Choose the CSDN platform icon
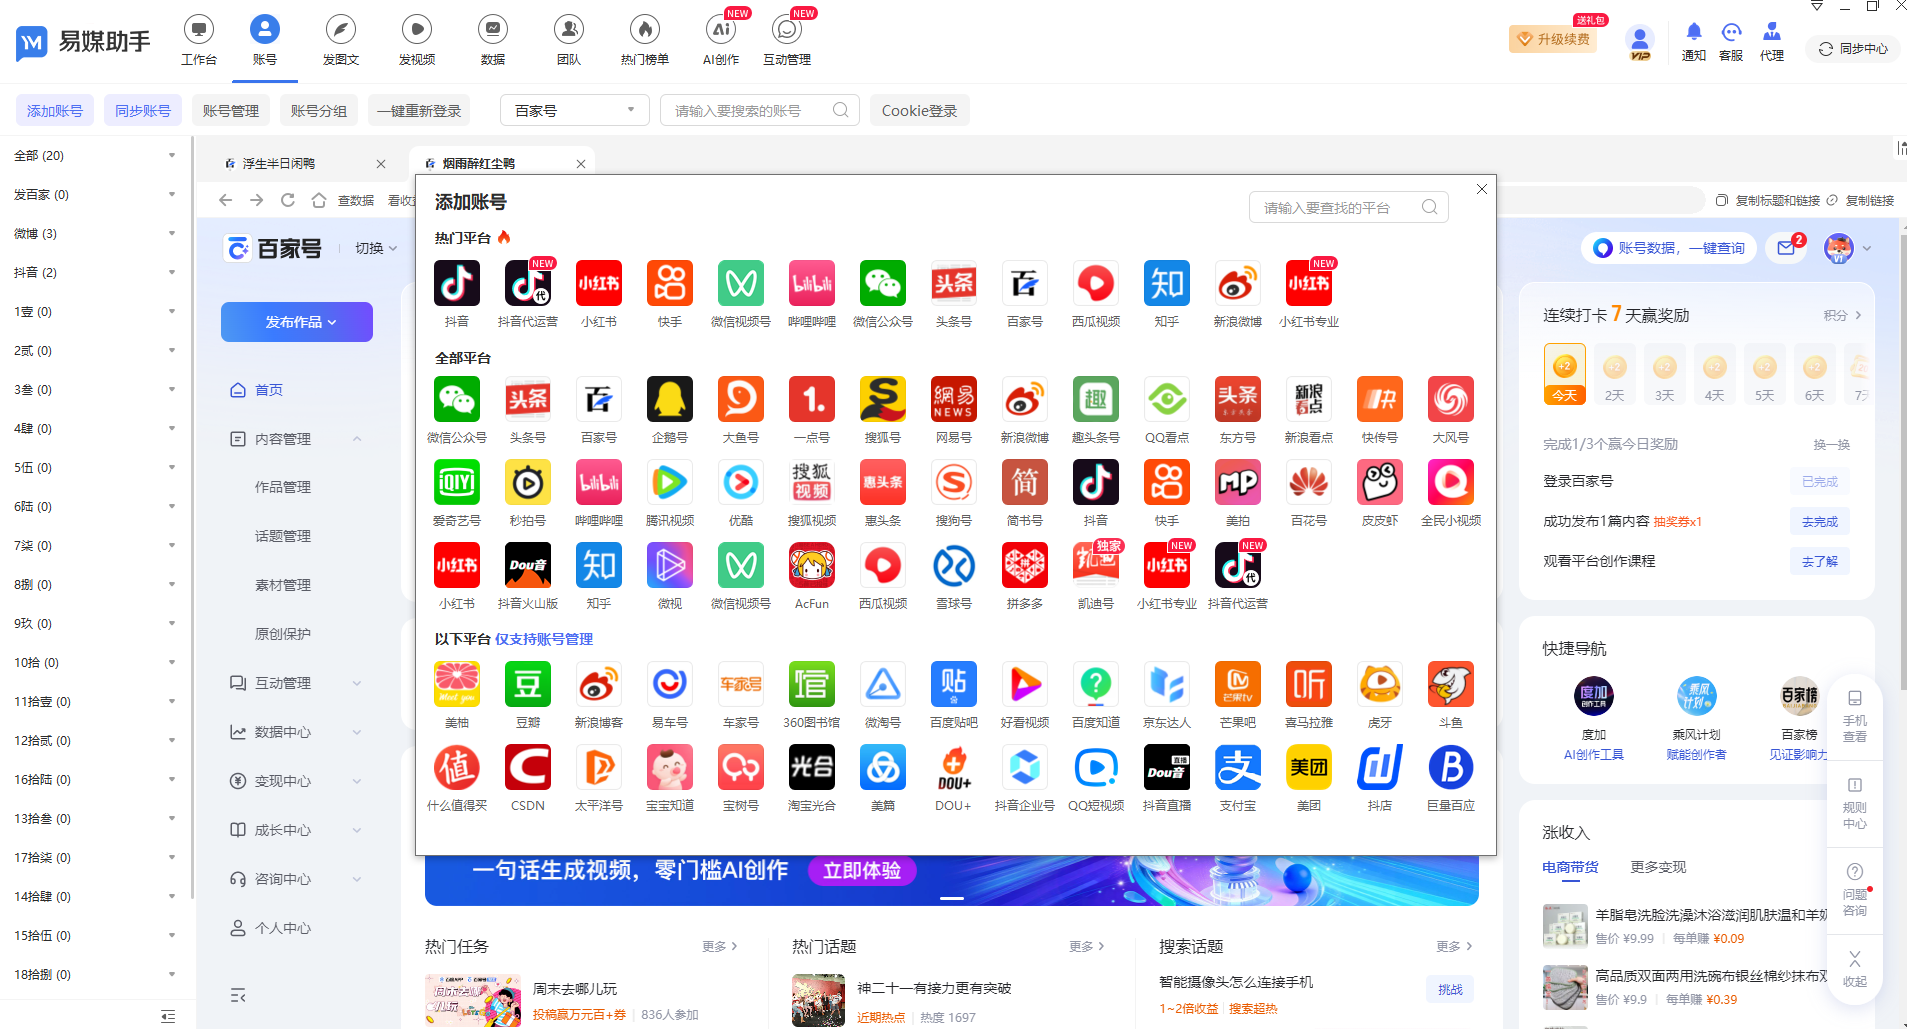The image size is (1907, 1029). click(x=527, y=768)
